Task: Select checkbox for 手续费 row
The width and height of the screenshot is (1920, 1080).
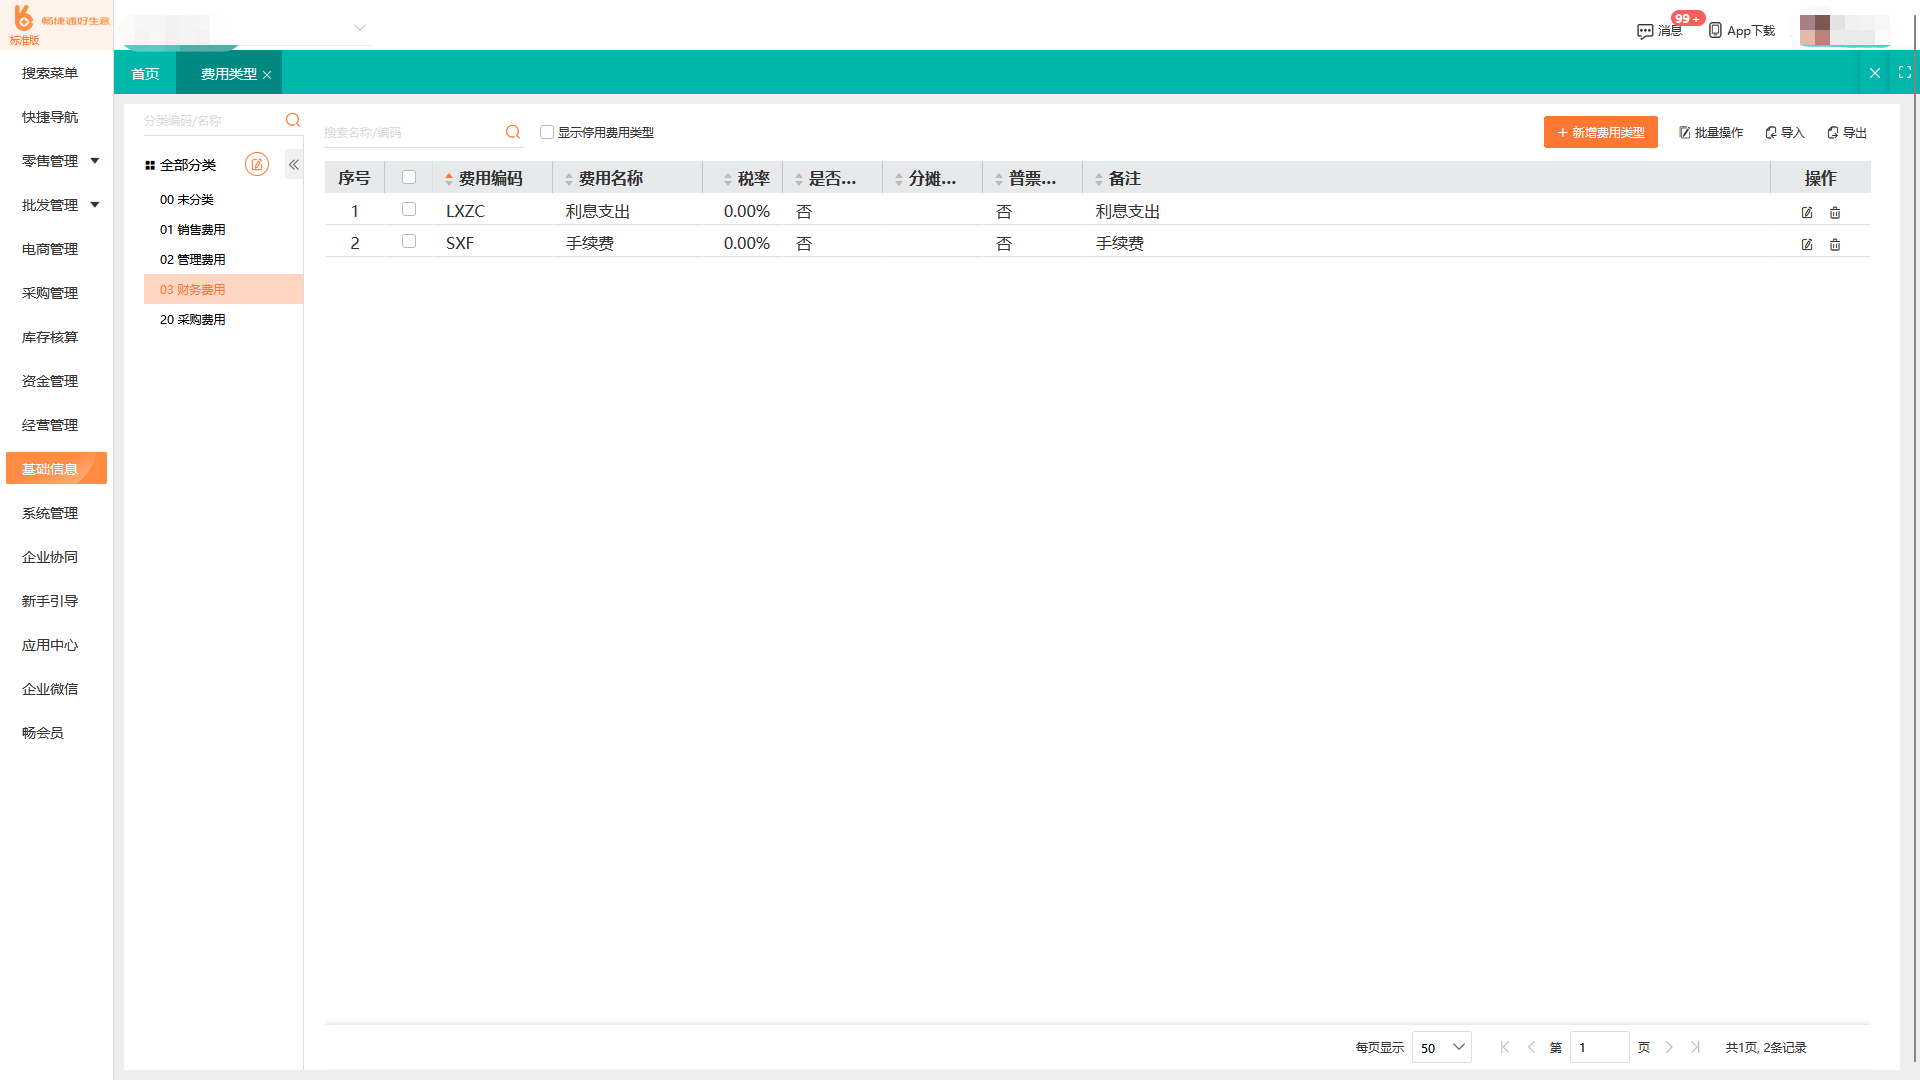Action: (407, 243)
